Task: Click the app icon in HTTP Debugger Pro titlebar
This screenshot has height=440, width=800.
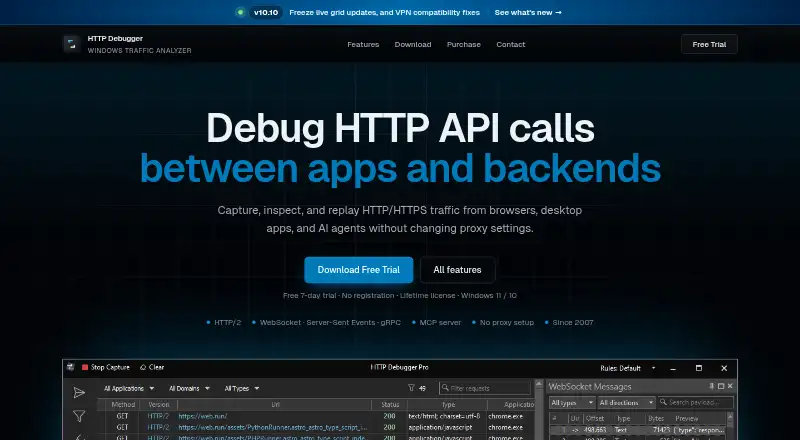Action: tap(71, 367)
